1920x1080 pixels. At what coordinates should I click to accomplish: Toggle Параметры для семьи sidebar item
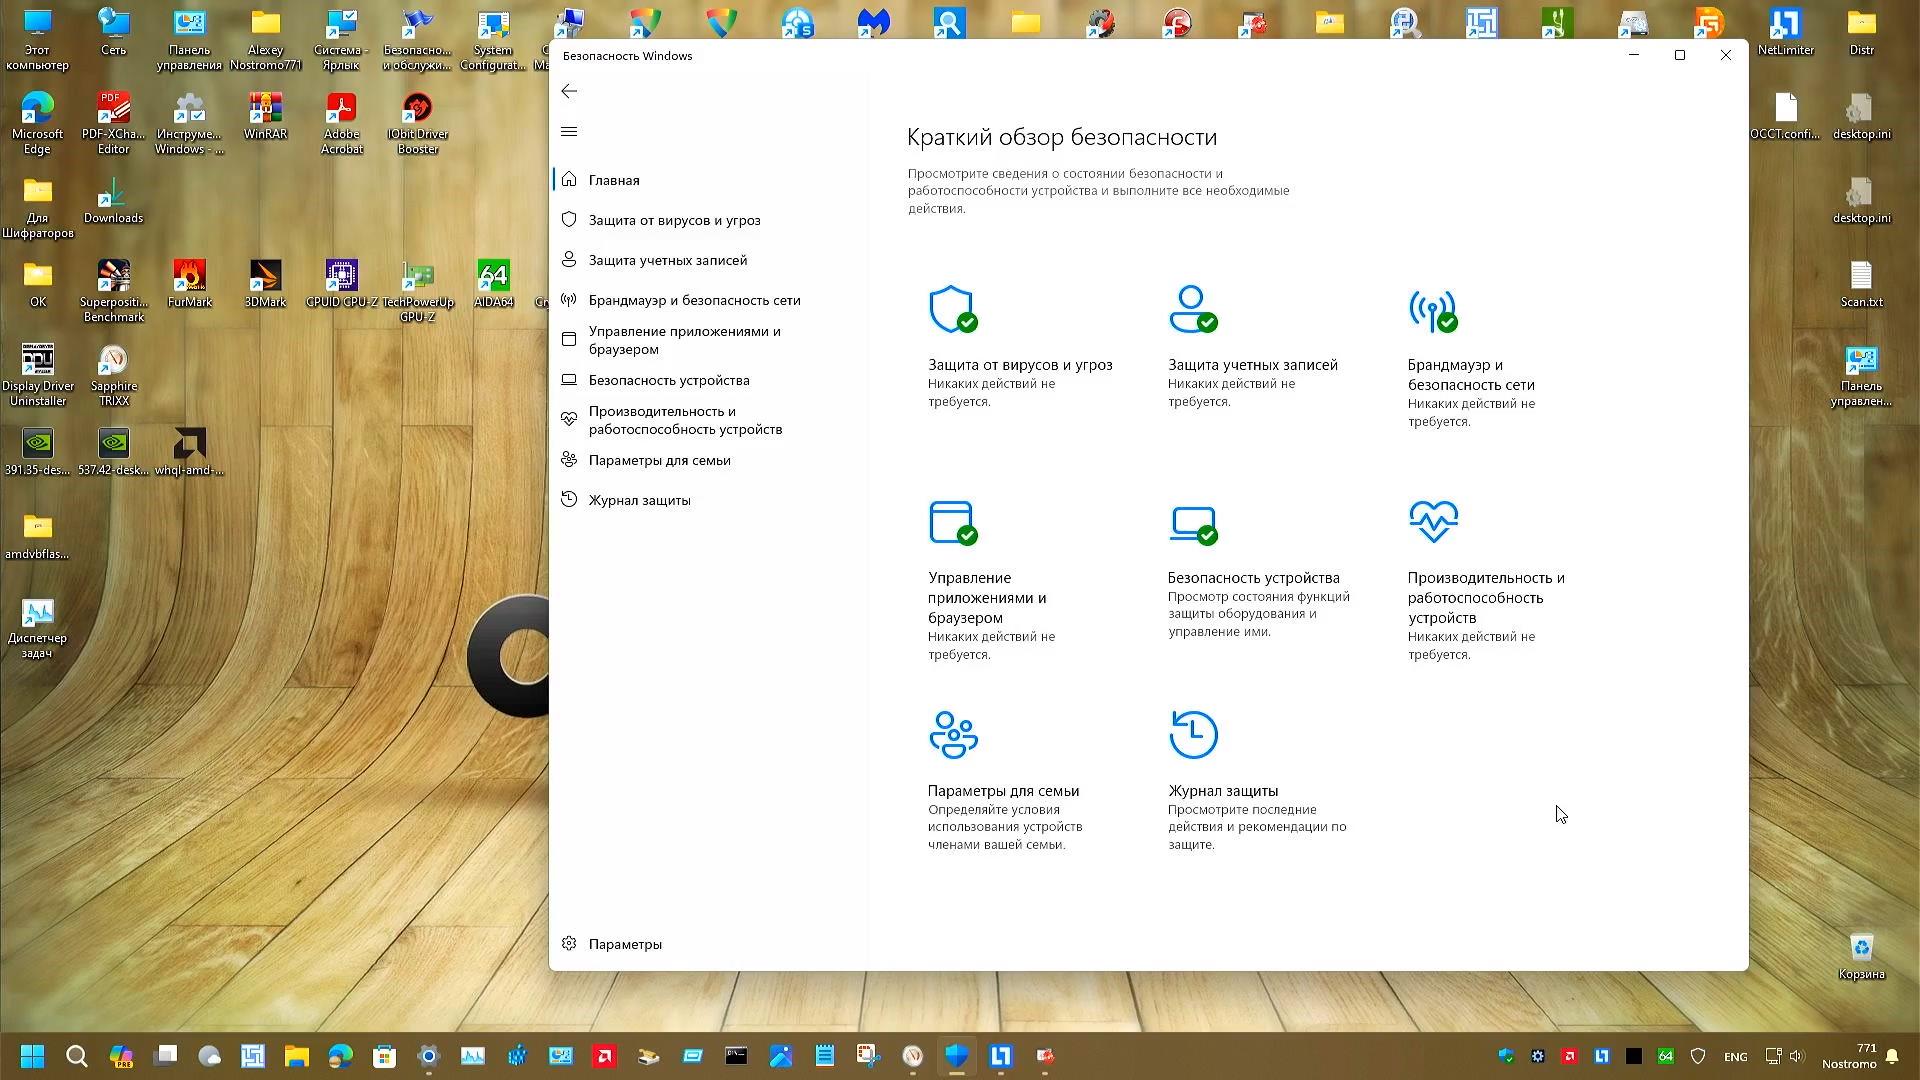pos(659,460)
